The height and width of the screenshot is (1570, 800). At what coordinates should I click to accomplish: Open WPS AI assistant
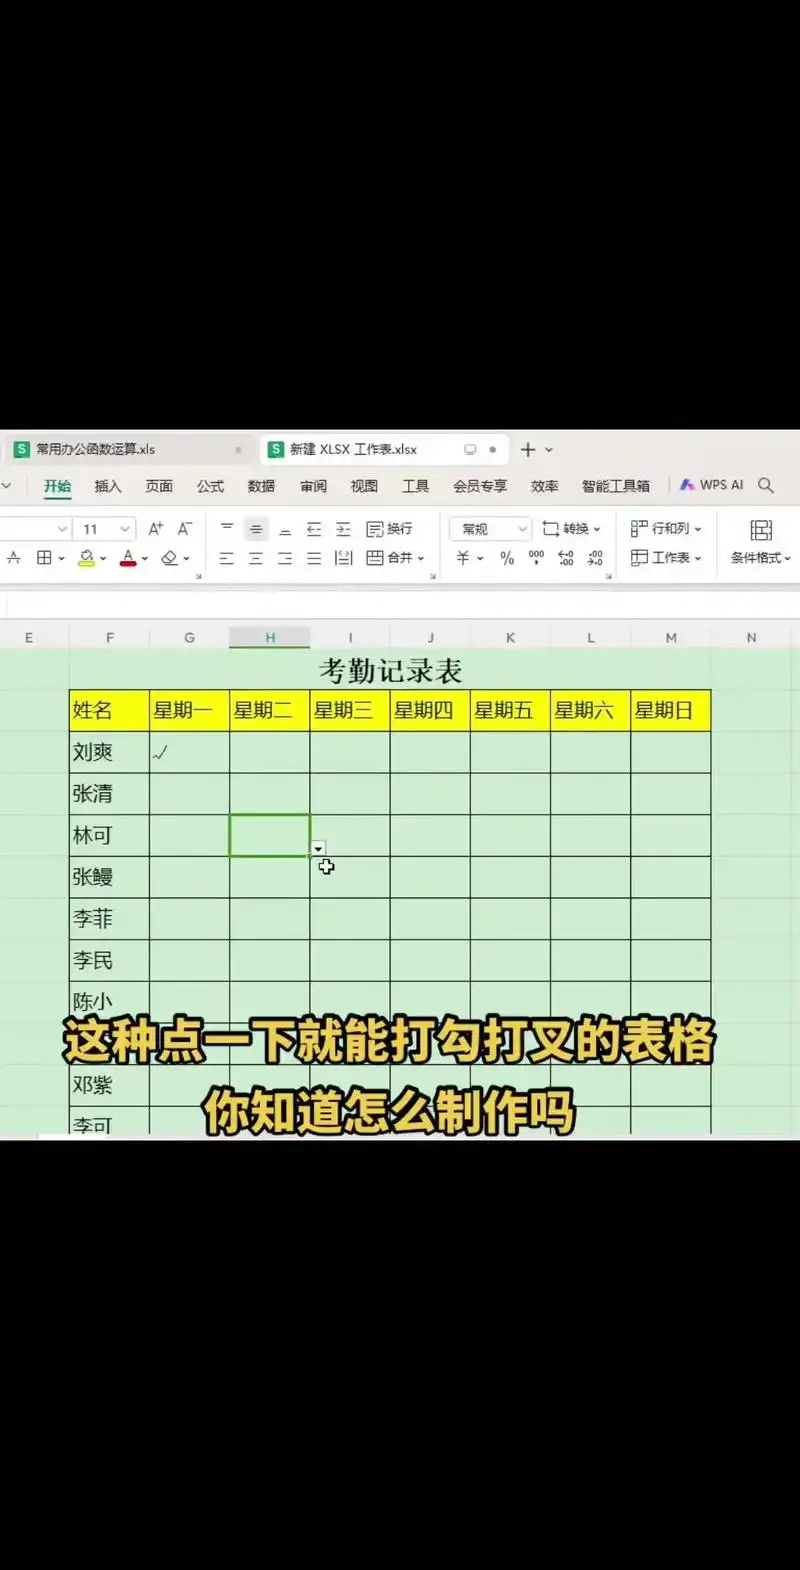(x=712, y=485)
